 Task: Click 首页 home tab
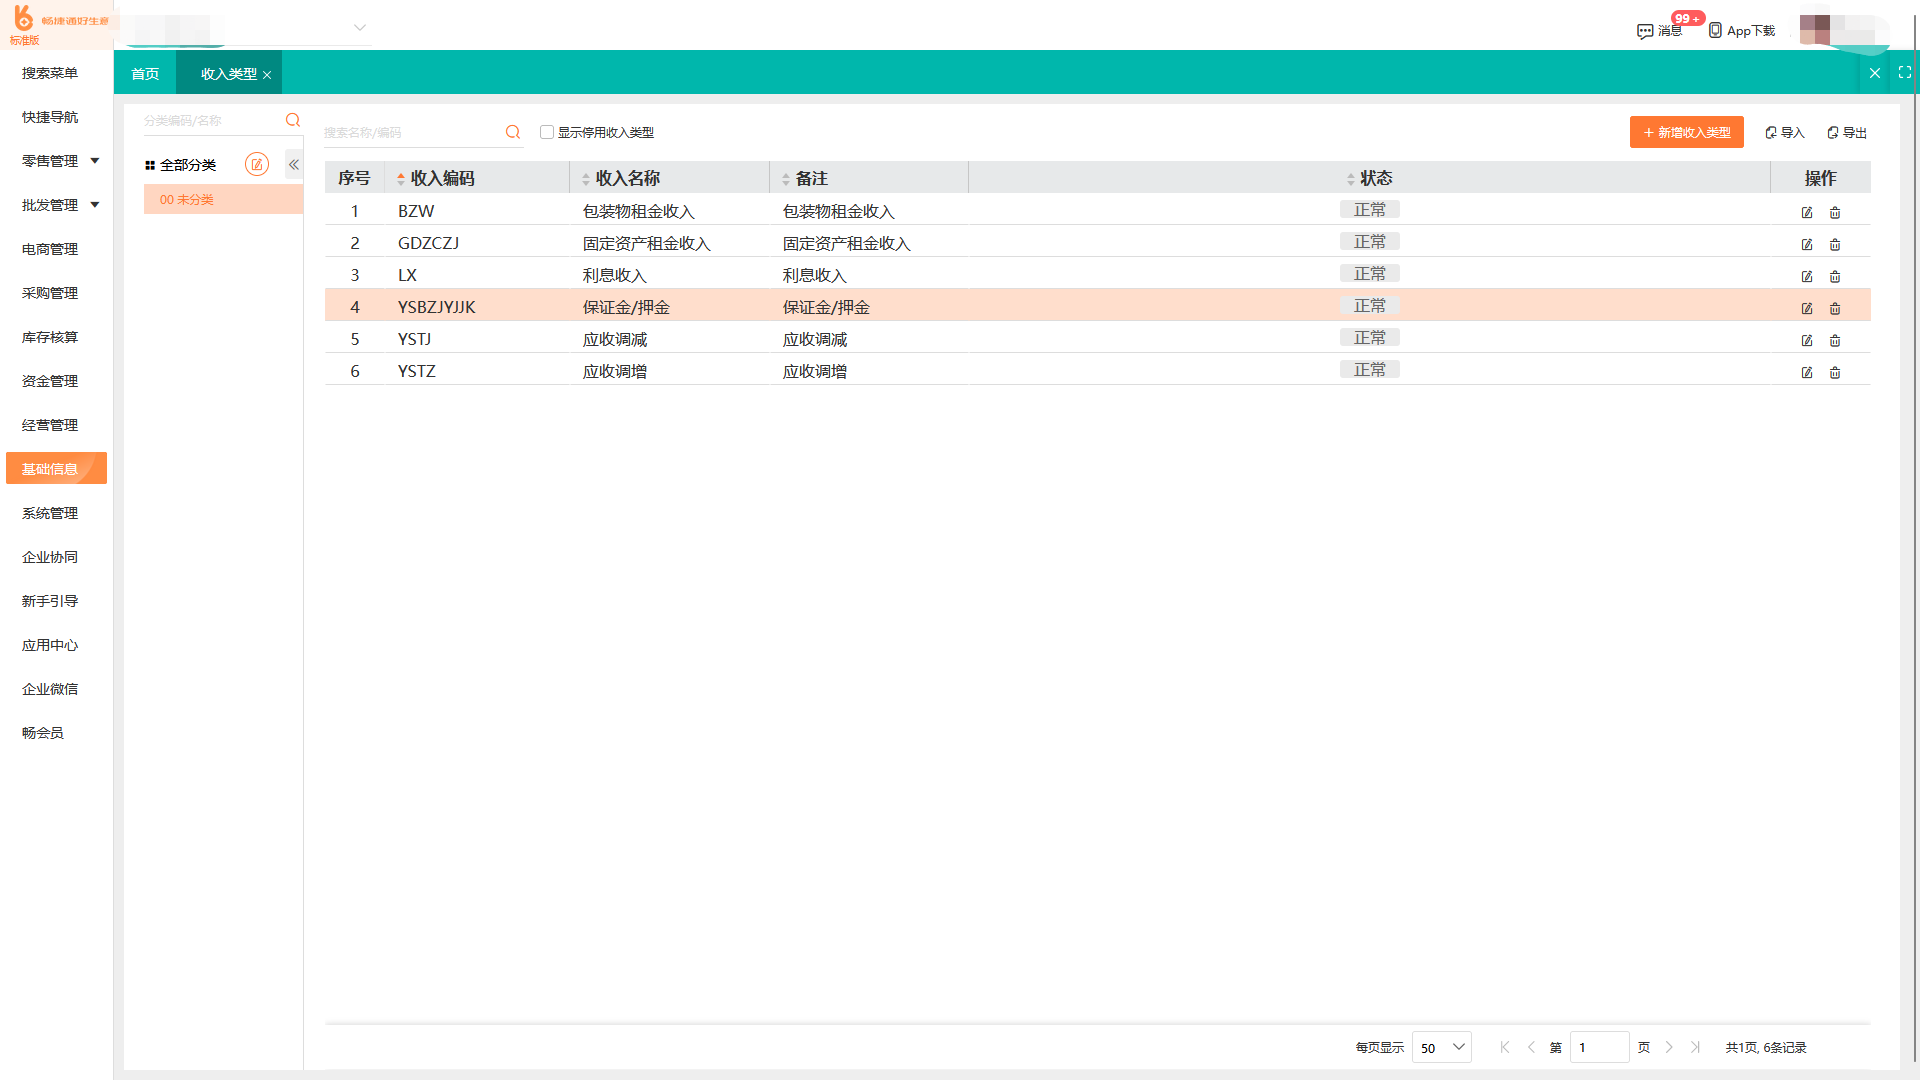(x=145, y=73)
